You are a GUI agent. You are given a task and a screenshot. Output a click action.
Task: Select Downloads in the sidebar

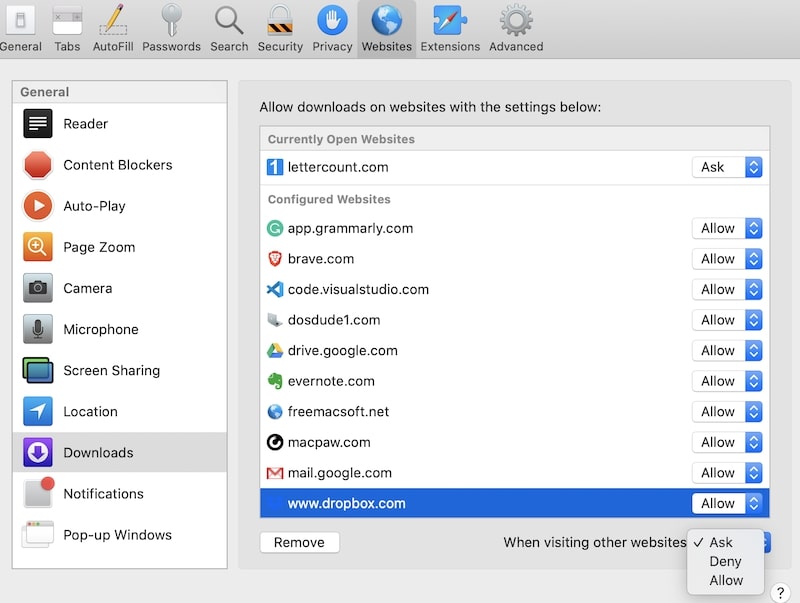[120, 453]
